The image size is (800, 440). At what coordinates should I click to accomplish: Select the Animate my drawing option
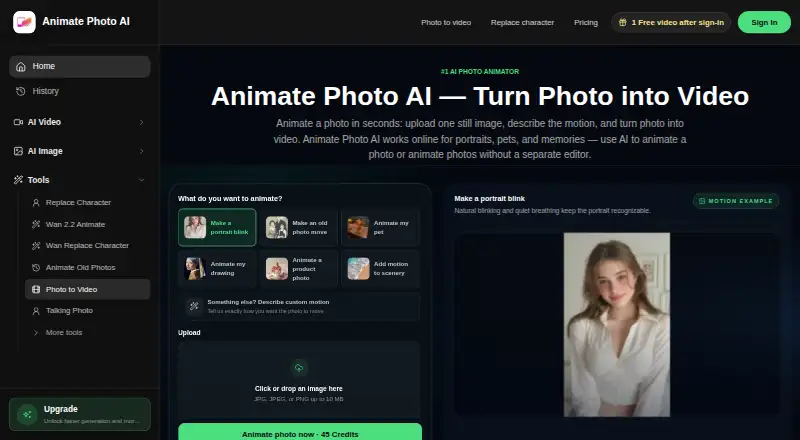point(217,268)
